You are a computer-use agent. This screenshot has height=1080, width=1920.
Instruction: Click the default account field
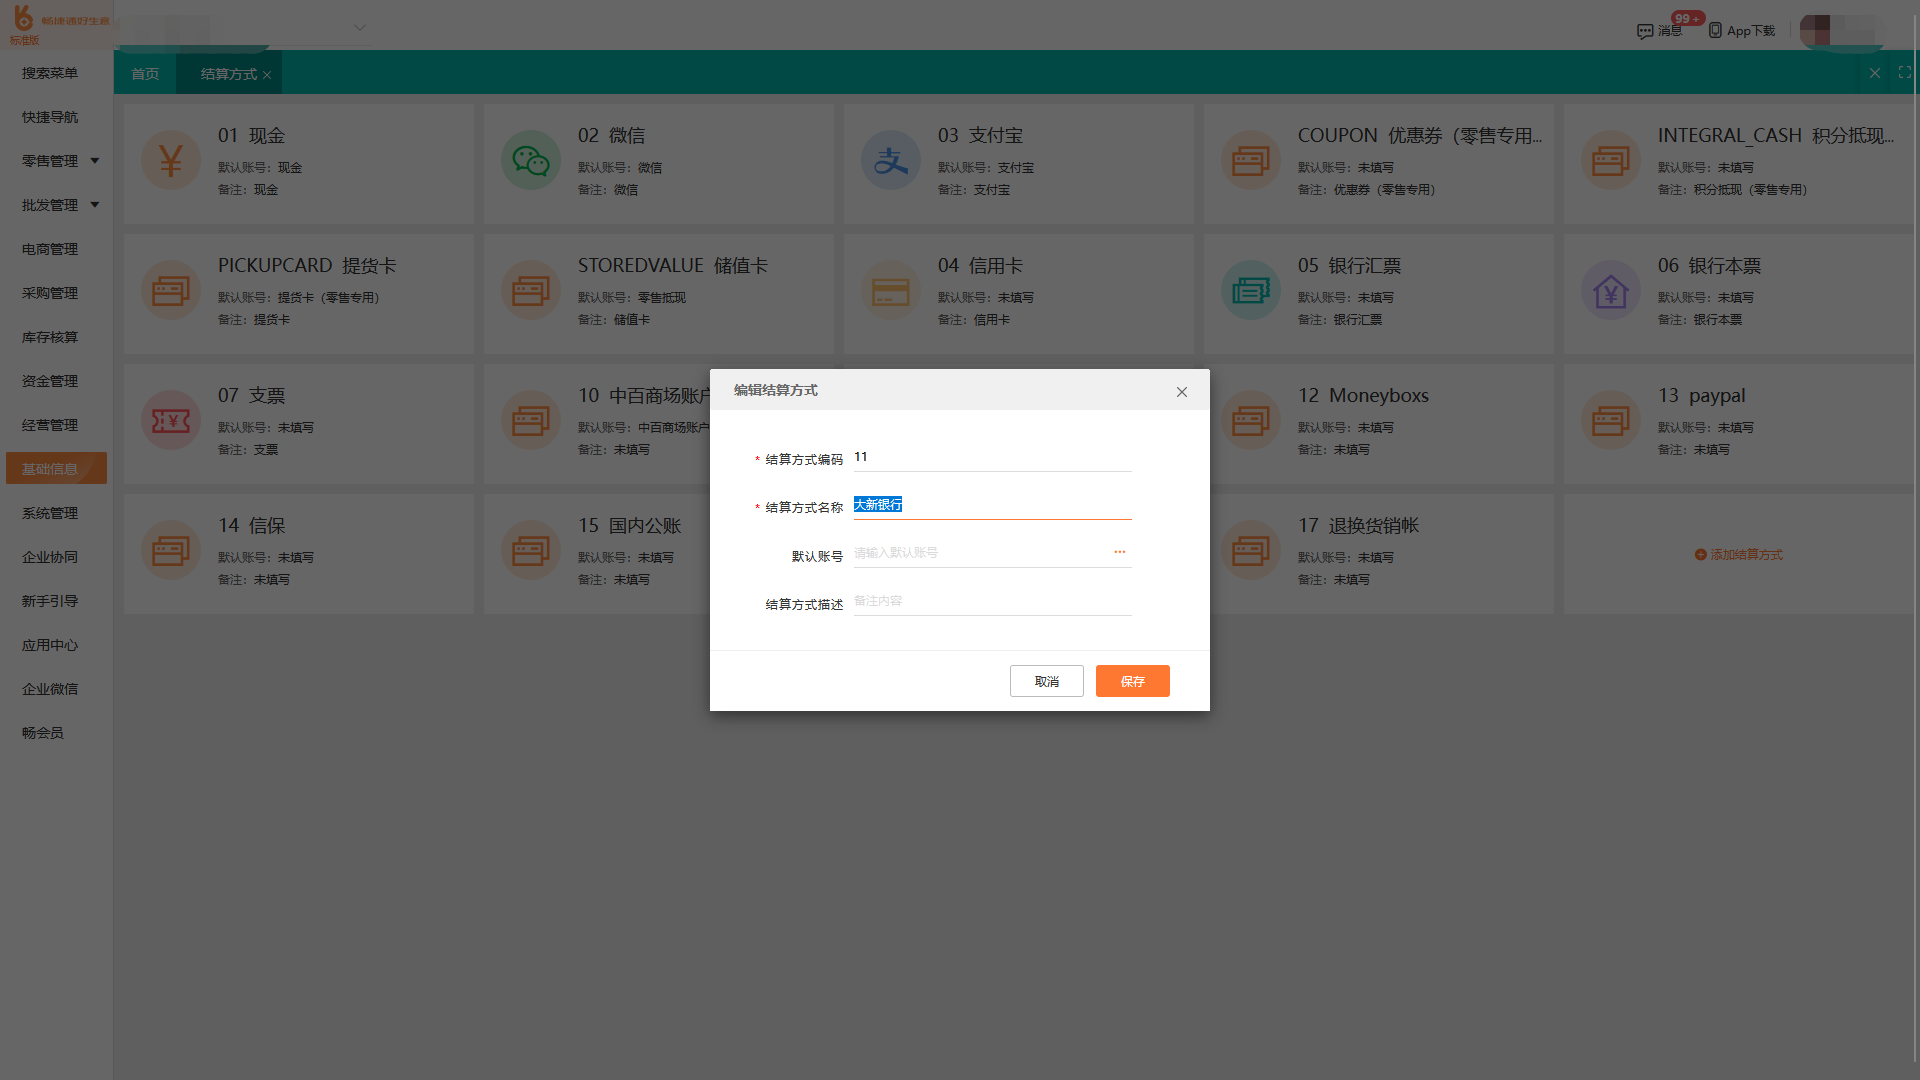(982, 553)
